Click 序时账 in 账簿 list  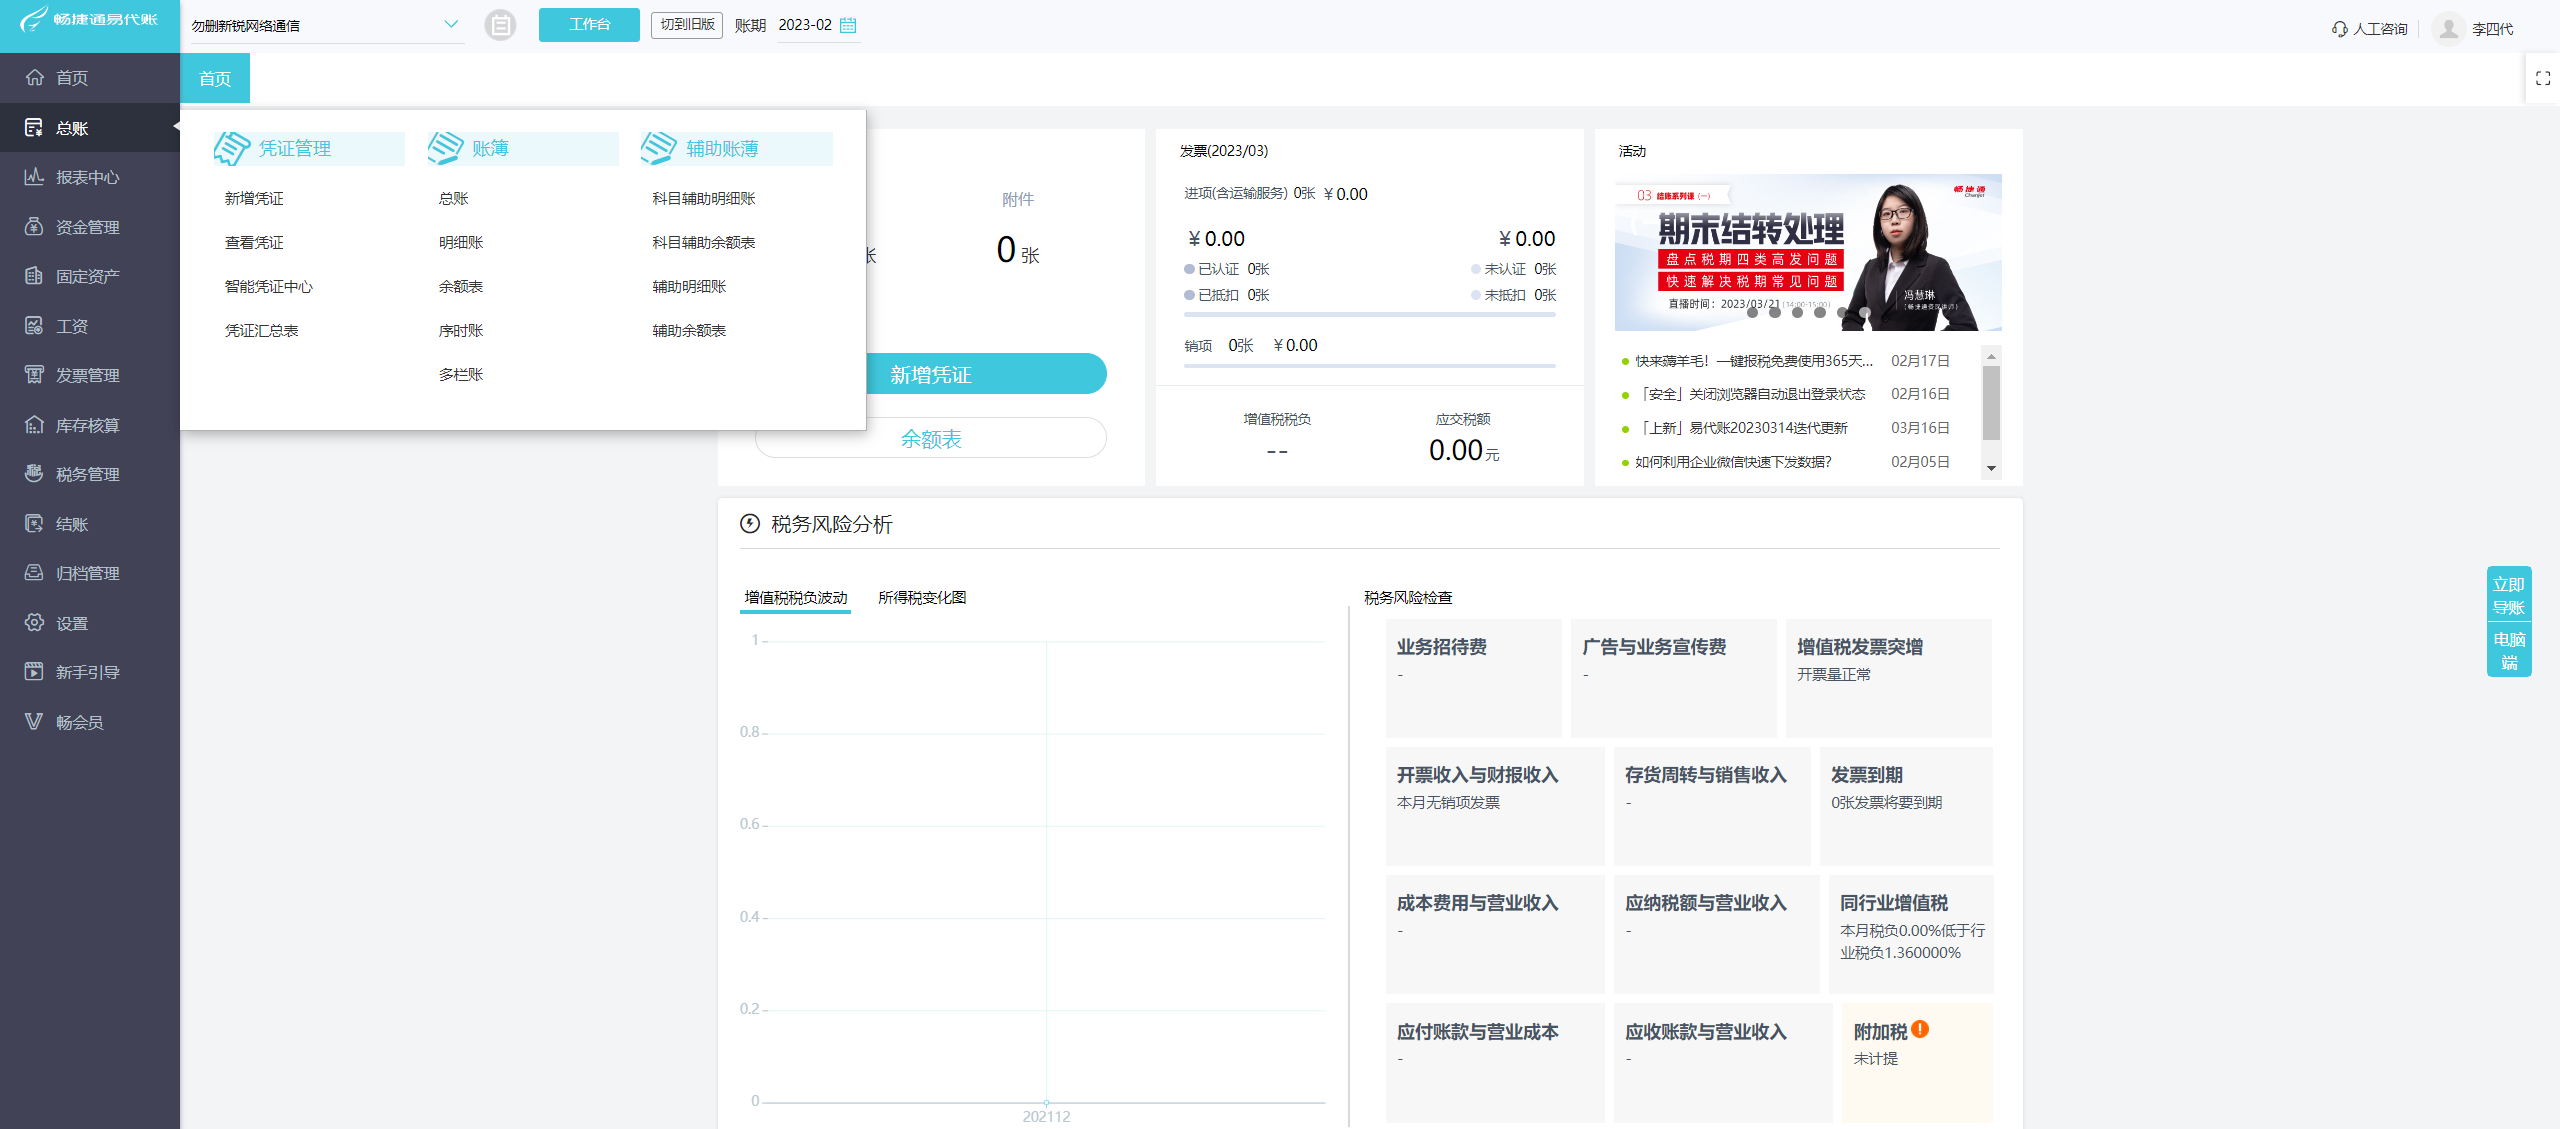click(x=459, y=328)
